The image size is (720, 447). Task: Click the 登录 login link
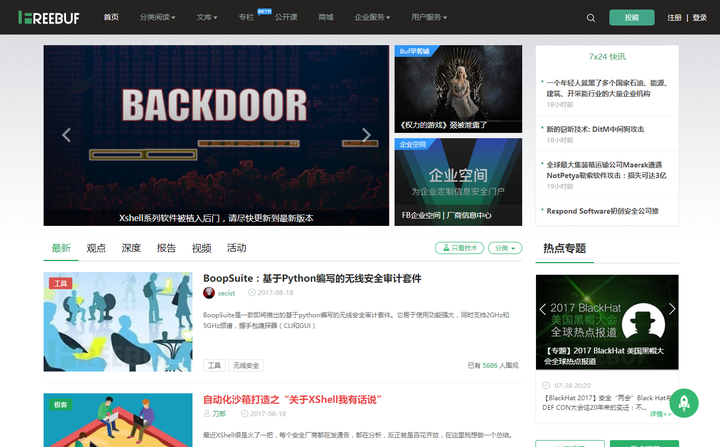pos(701,18)
